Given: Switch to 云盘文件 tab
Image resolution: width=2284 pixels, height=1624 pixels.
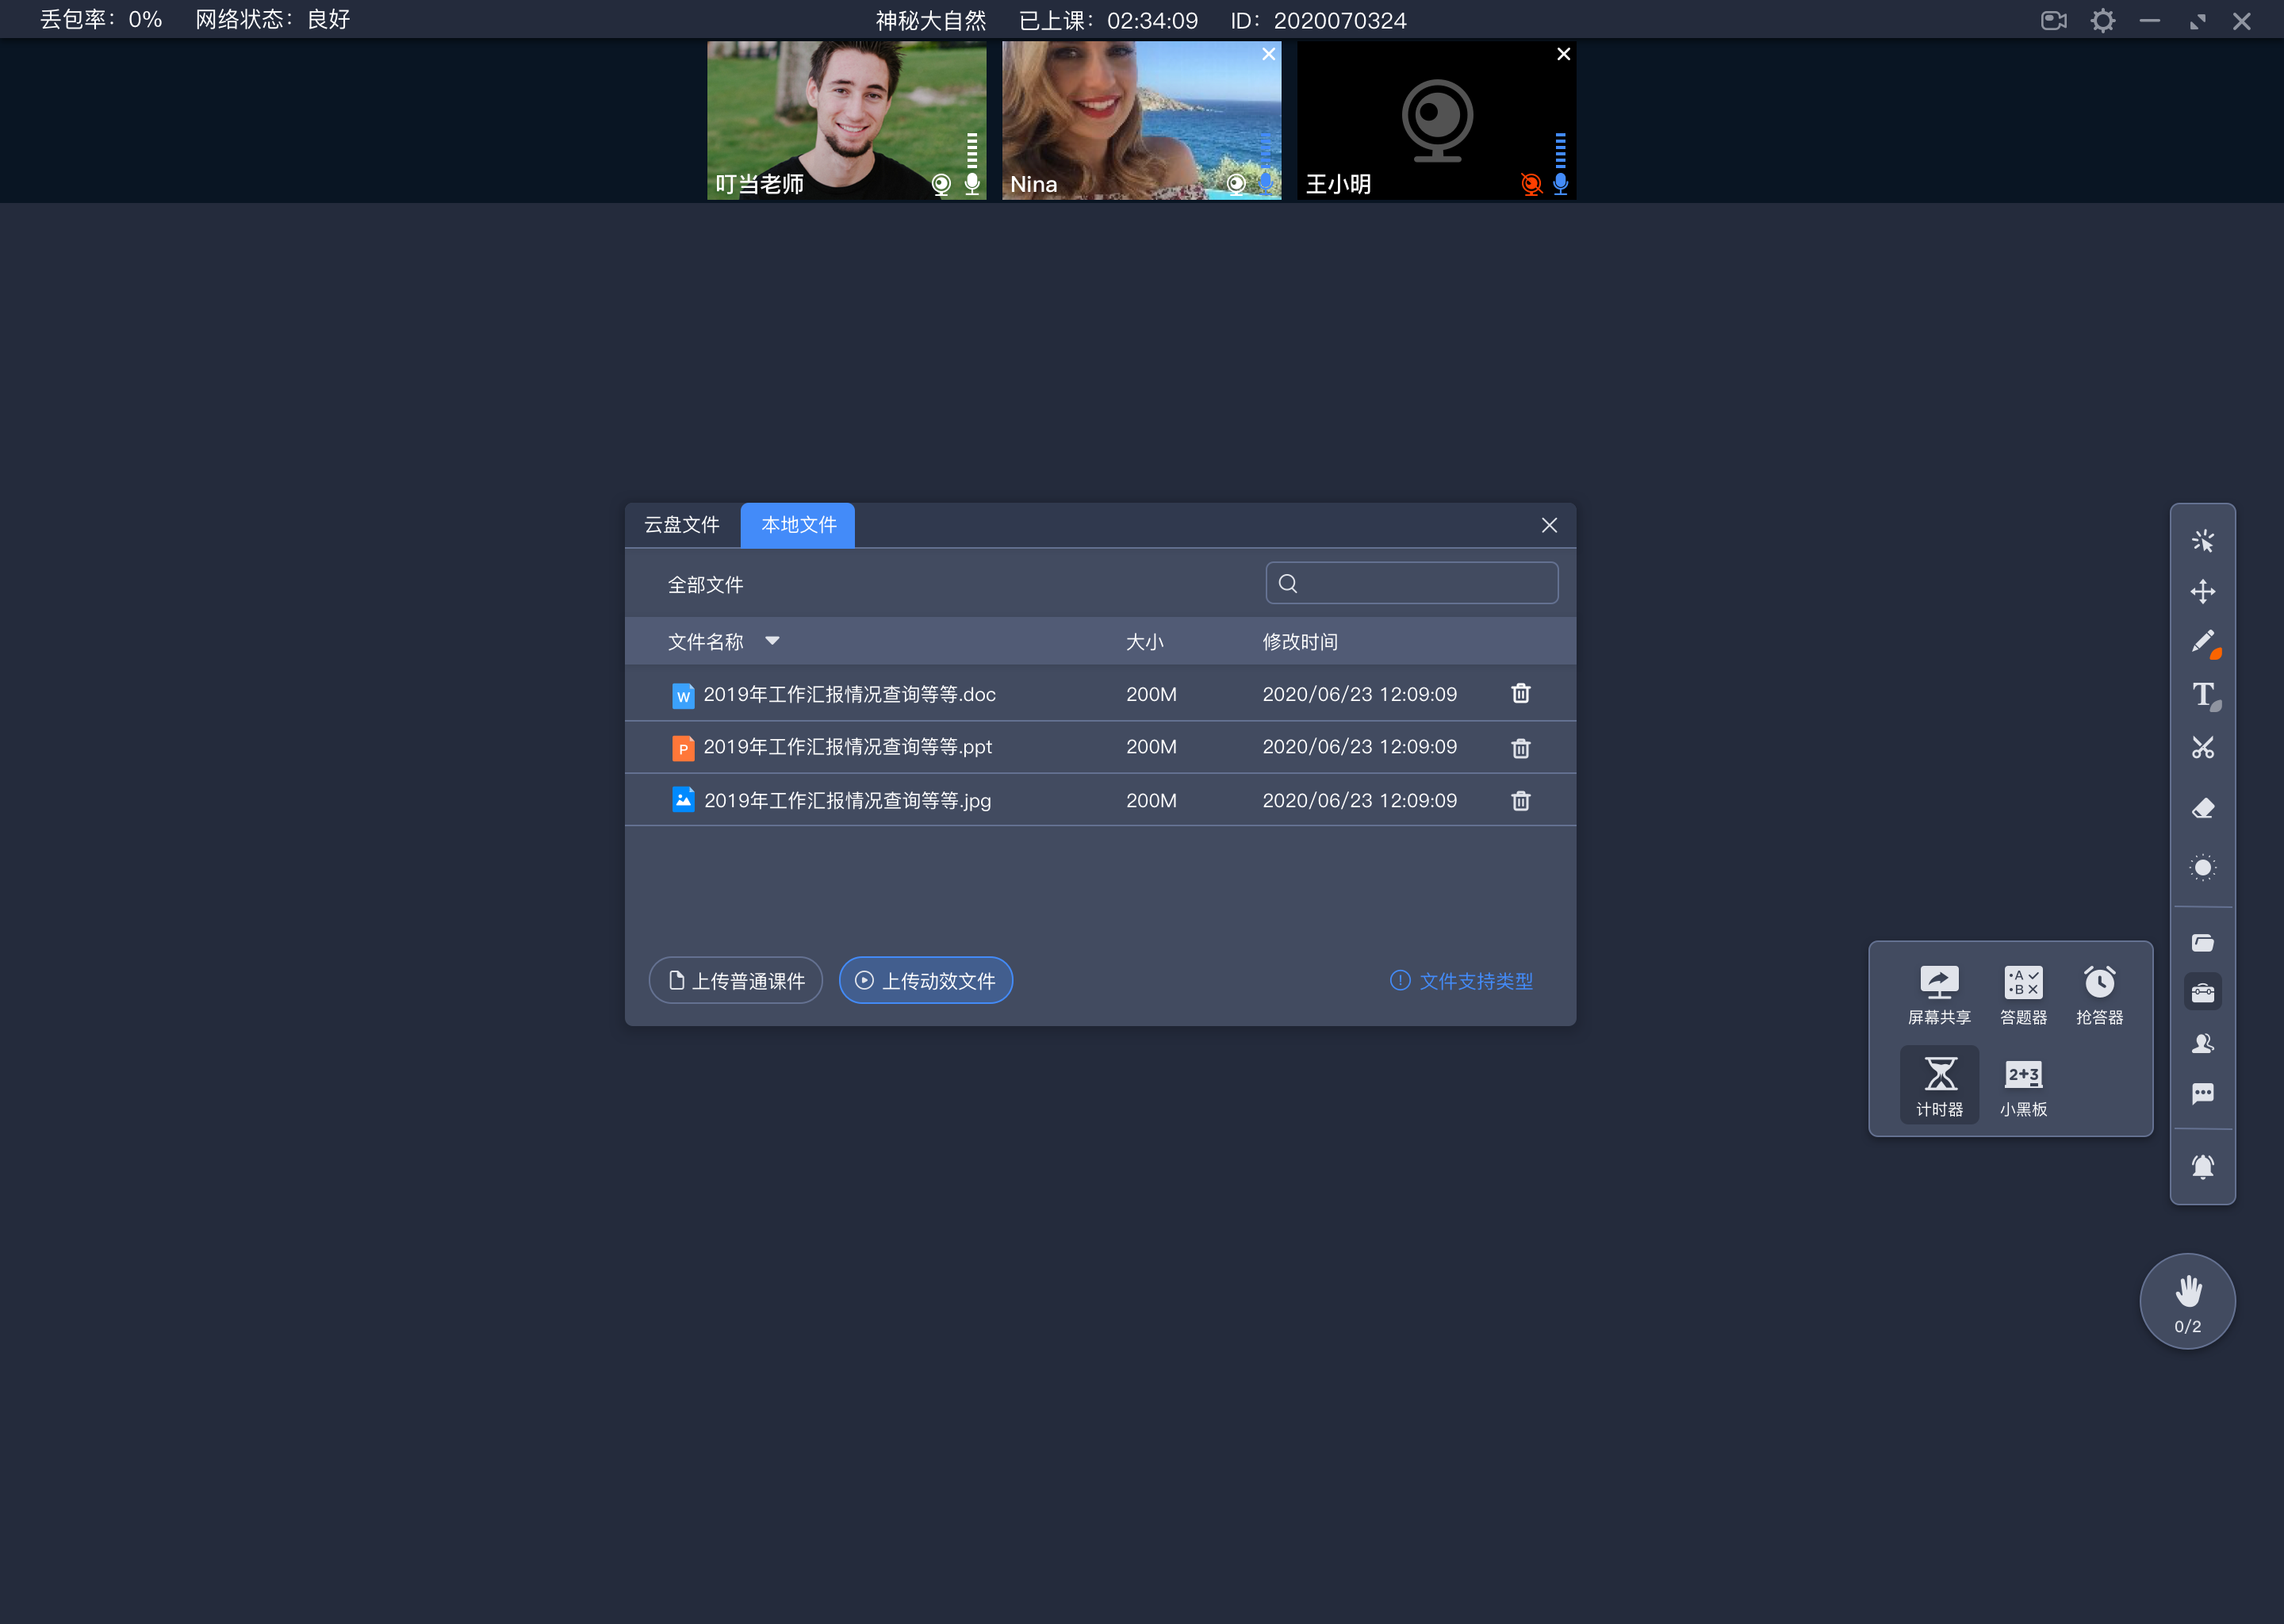Looking at the screenshot, I should pyautogui.click(x=682, y=524).
